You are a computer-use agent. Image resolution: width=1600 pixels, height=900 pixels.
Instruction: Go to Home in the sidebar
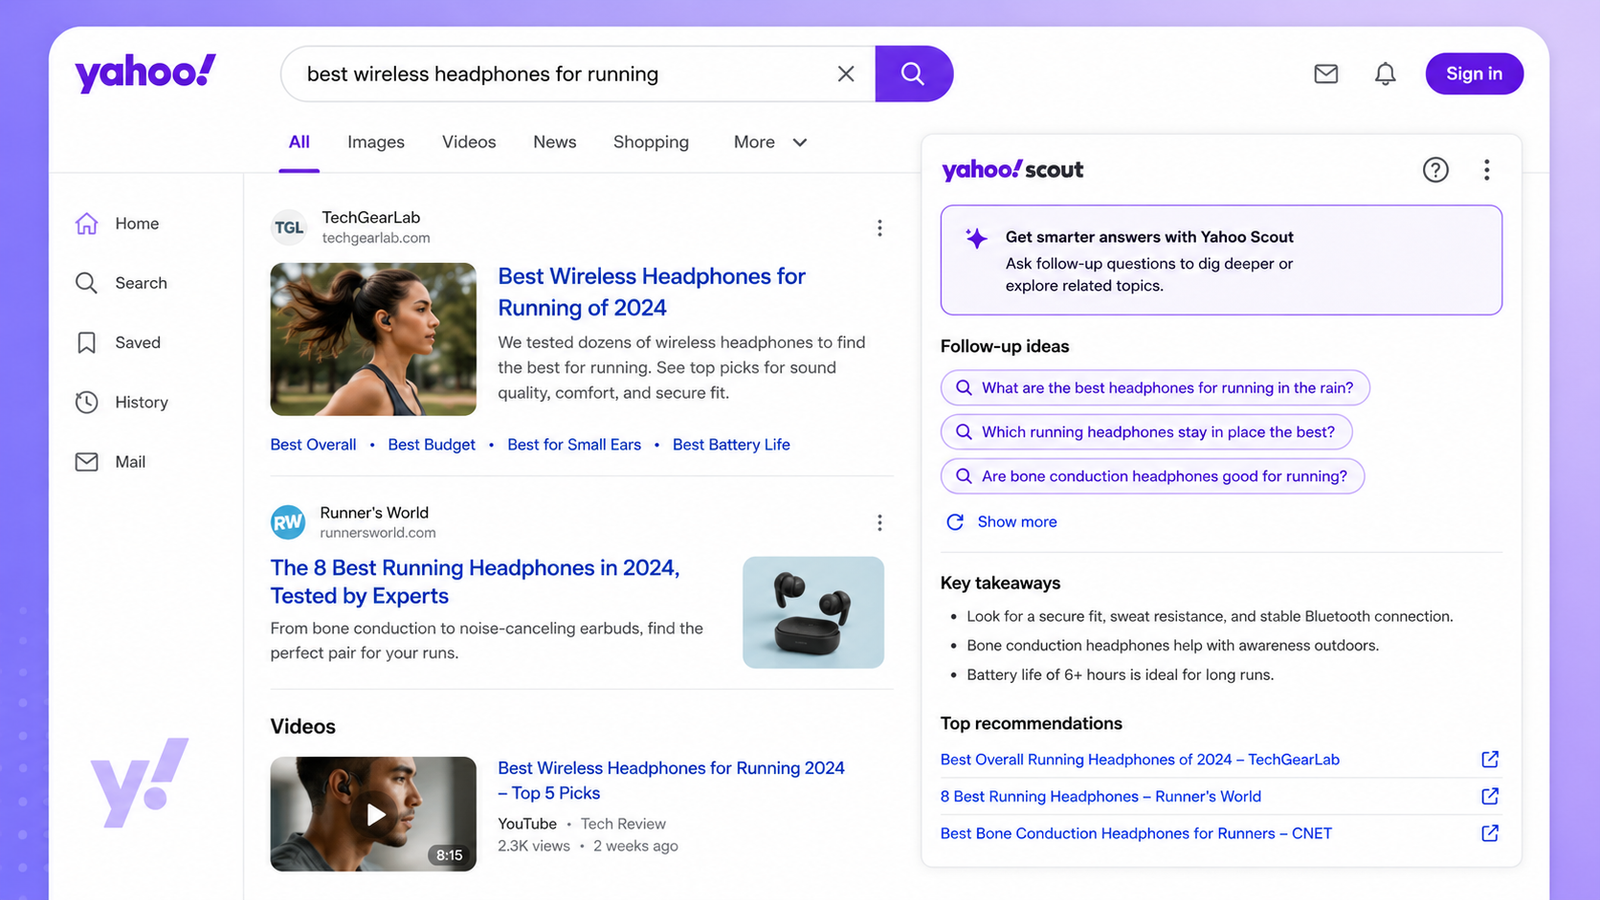click(117, 224)
